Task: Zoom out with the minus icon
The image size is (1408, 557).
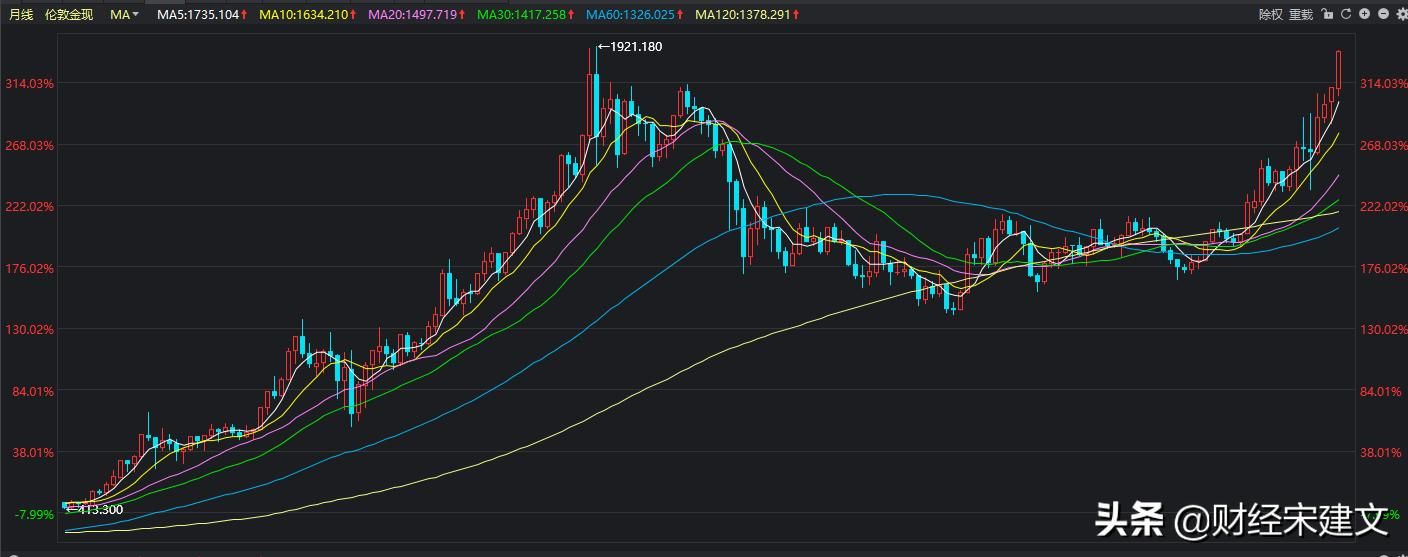Action: 1383,14
